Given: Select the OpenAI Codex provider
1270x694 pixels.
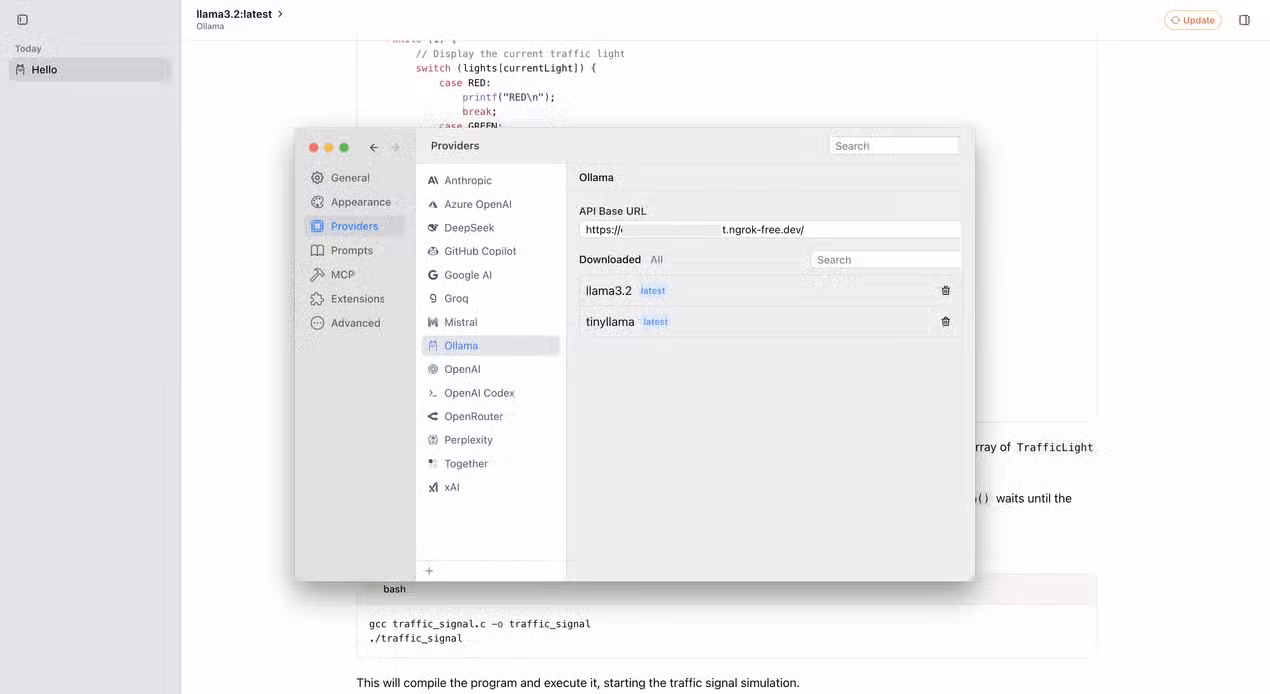Looking at the screenshot, I should pyautogui.click(x=490, y=393).
